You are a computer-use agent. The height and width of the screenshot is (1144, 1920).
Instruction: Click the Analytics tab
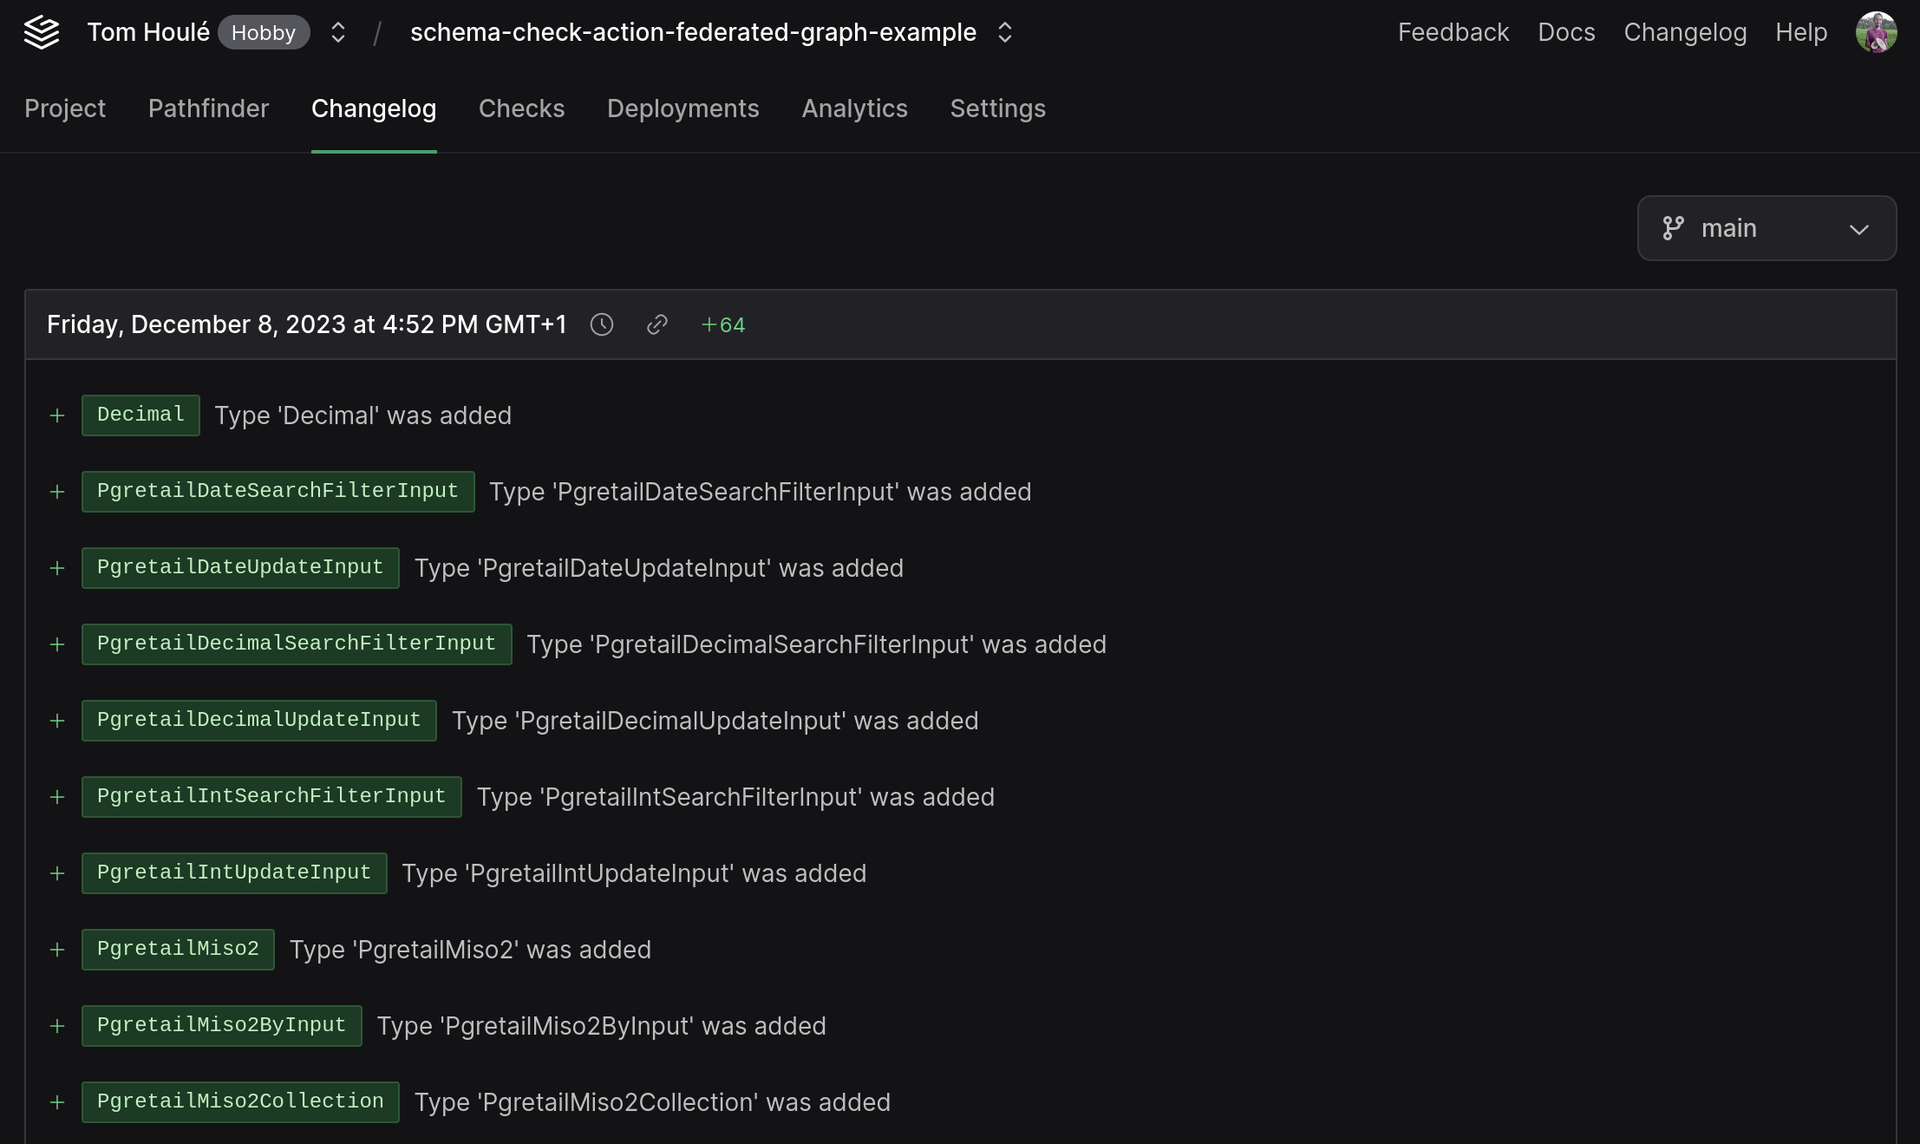click(x=854, y=108)
